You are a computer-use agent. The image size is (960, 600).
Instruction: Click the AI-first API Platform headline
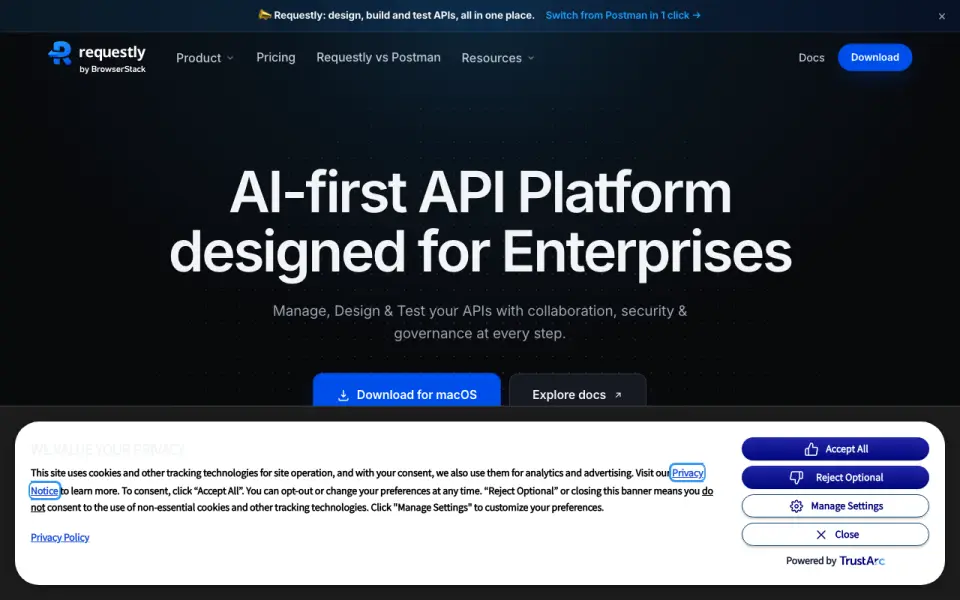tap(481, 222)
